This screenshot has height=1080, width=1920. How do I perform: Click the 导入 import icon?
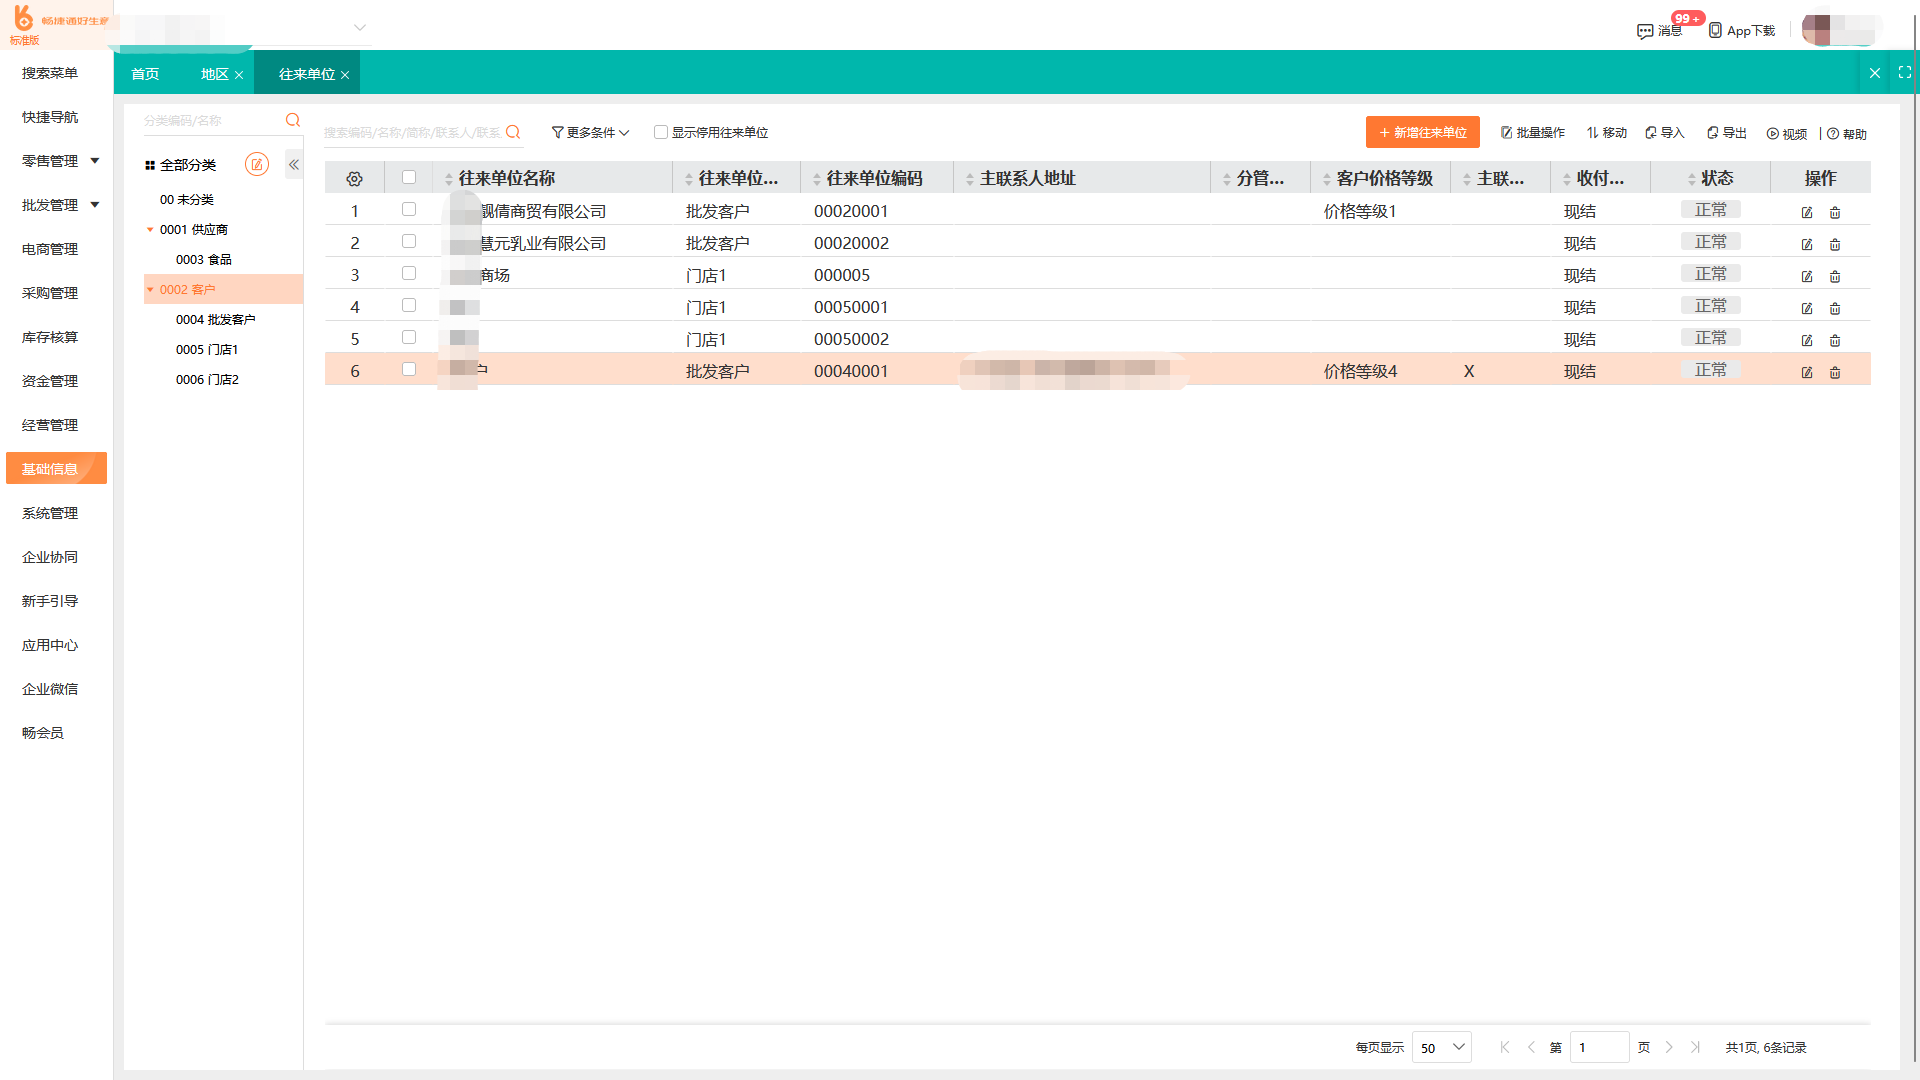point(1667,131)
